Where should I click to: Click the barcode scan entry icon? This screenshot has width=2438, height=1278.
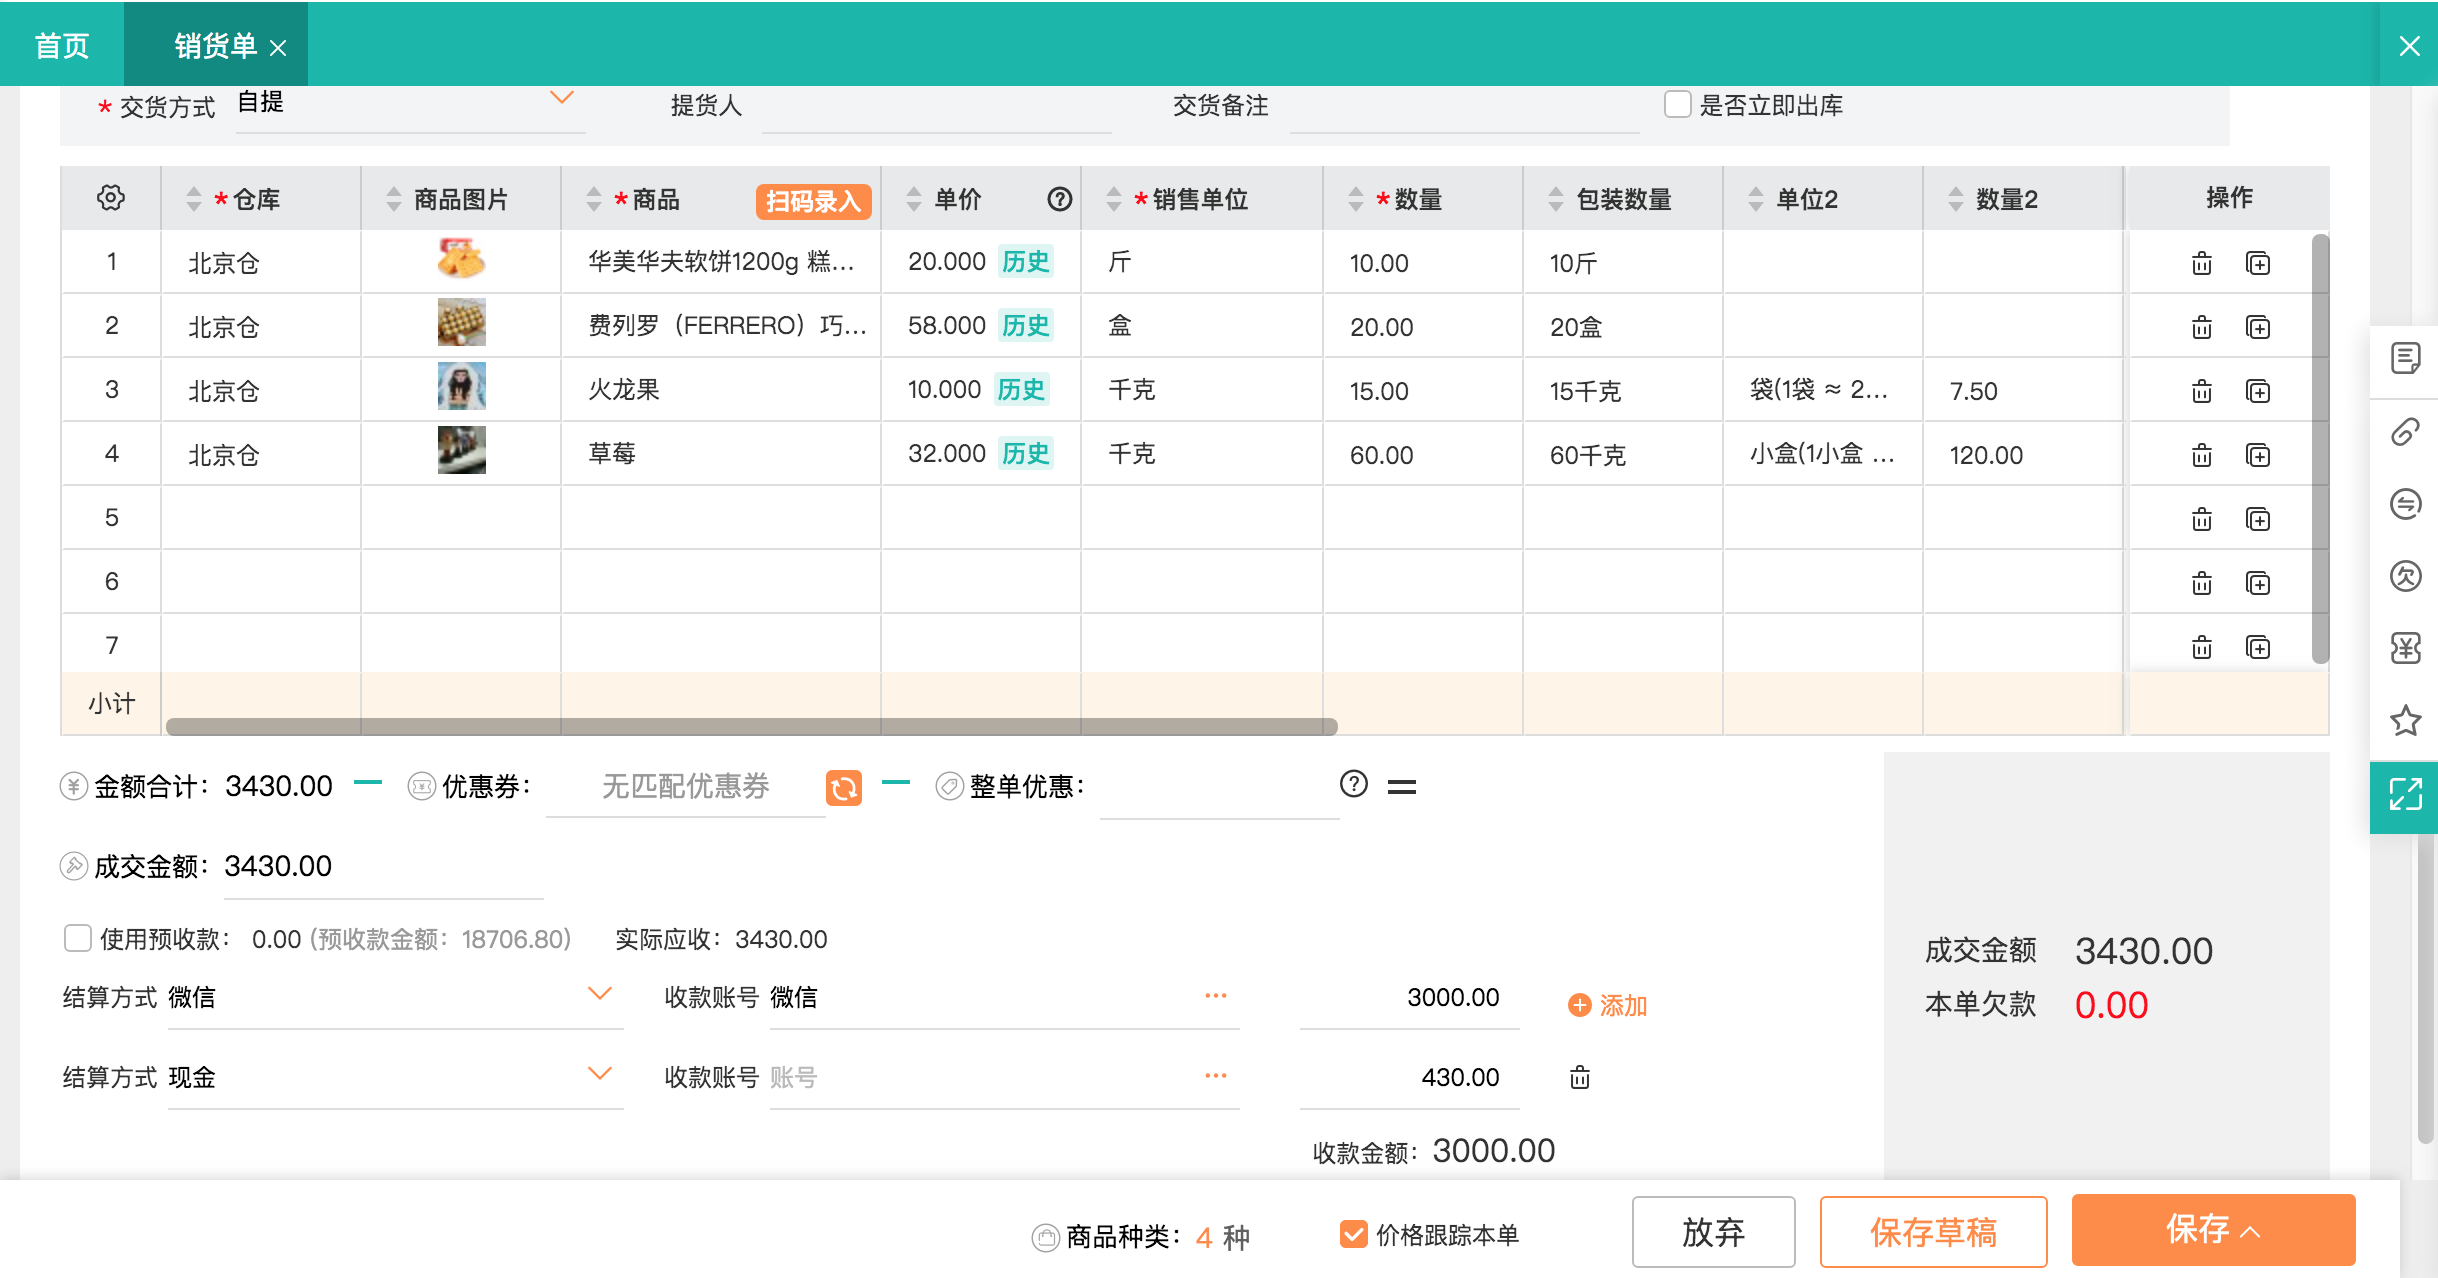(x=814, y=200)
